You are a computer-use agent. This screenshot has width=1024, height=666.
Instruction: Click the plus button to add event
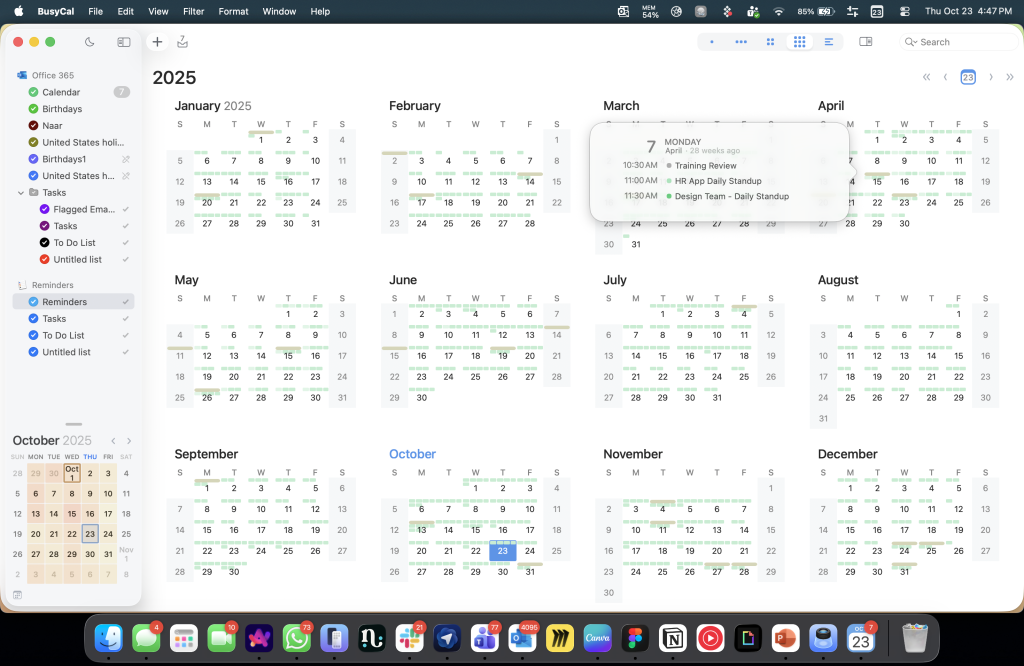coord(157,42)
